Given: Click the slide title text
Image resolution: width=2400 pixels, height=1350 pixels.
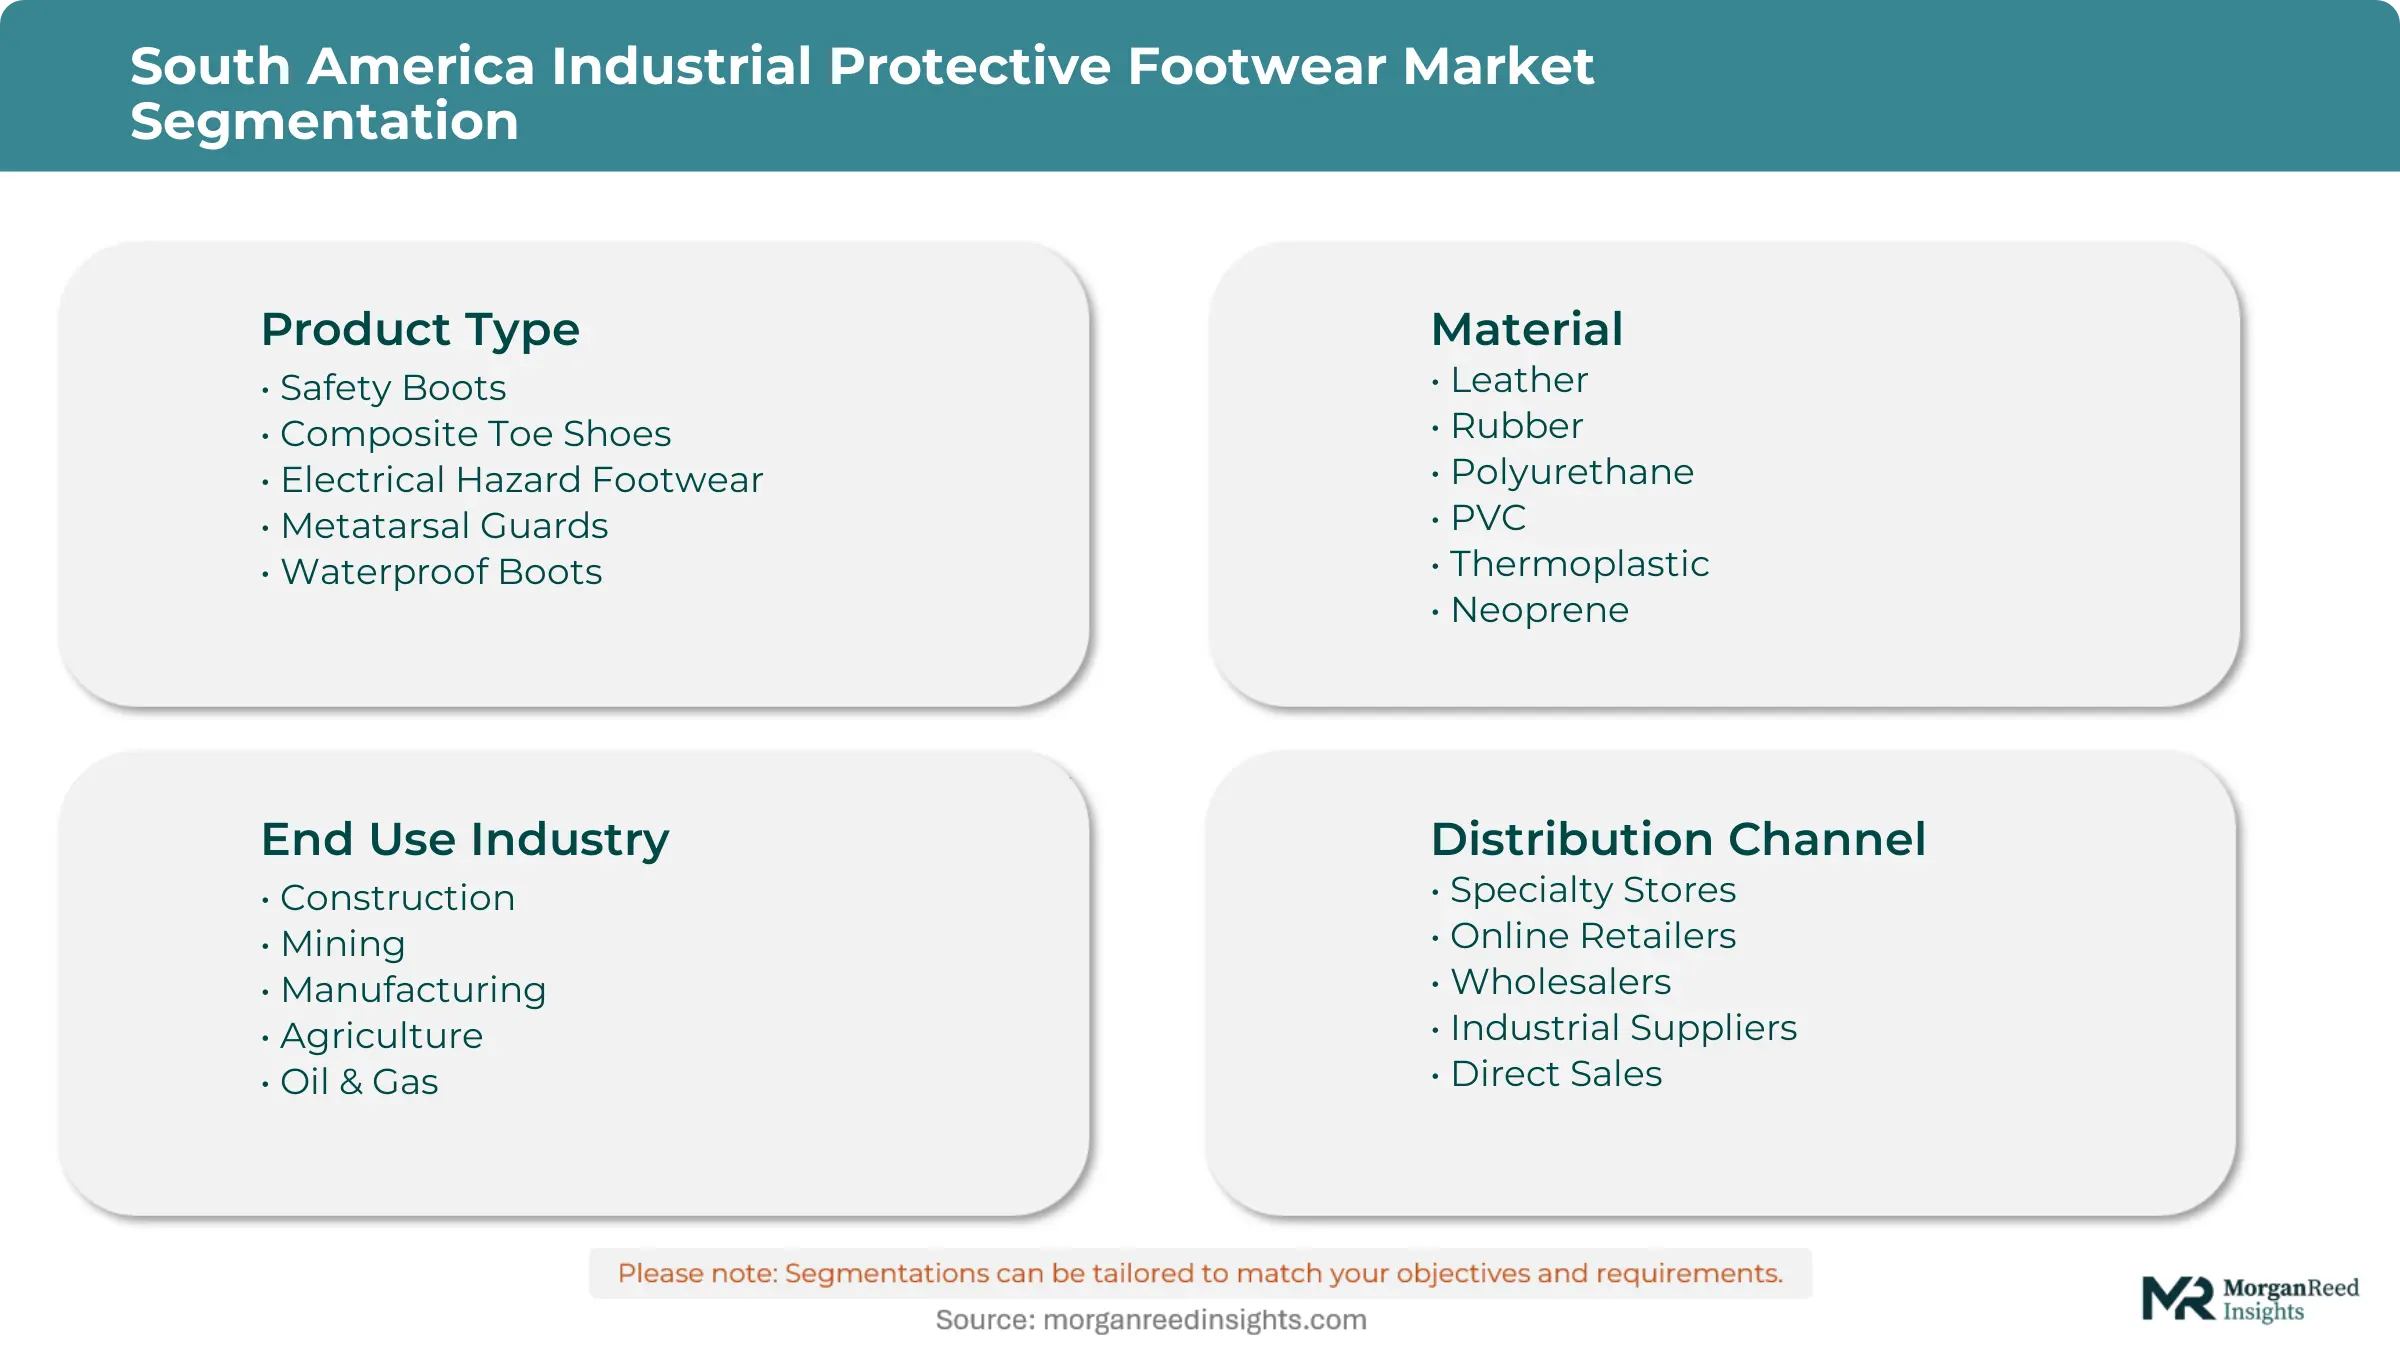Looking at the screenshot, I should (862, 94).
